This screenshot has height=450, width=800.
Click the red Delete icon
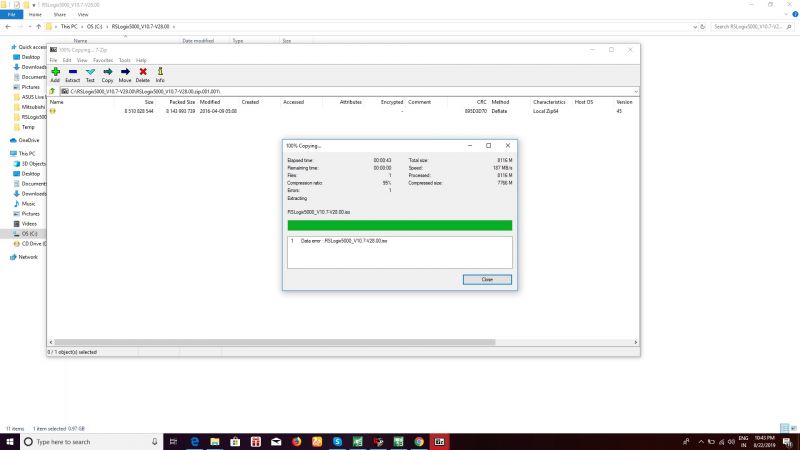pos(143,72)
